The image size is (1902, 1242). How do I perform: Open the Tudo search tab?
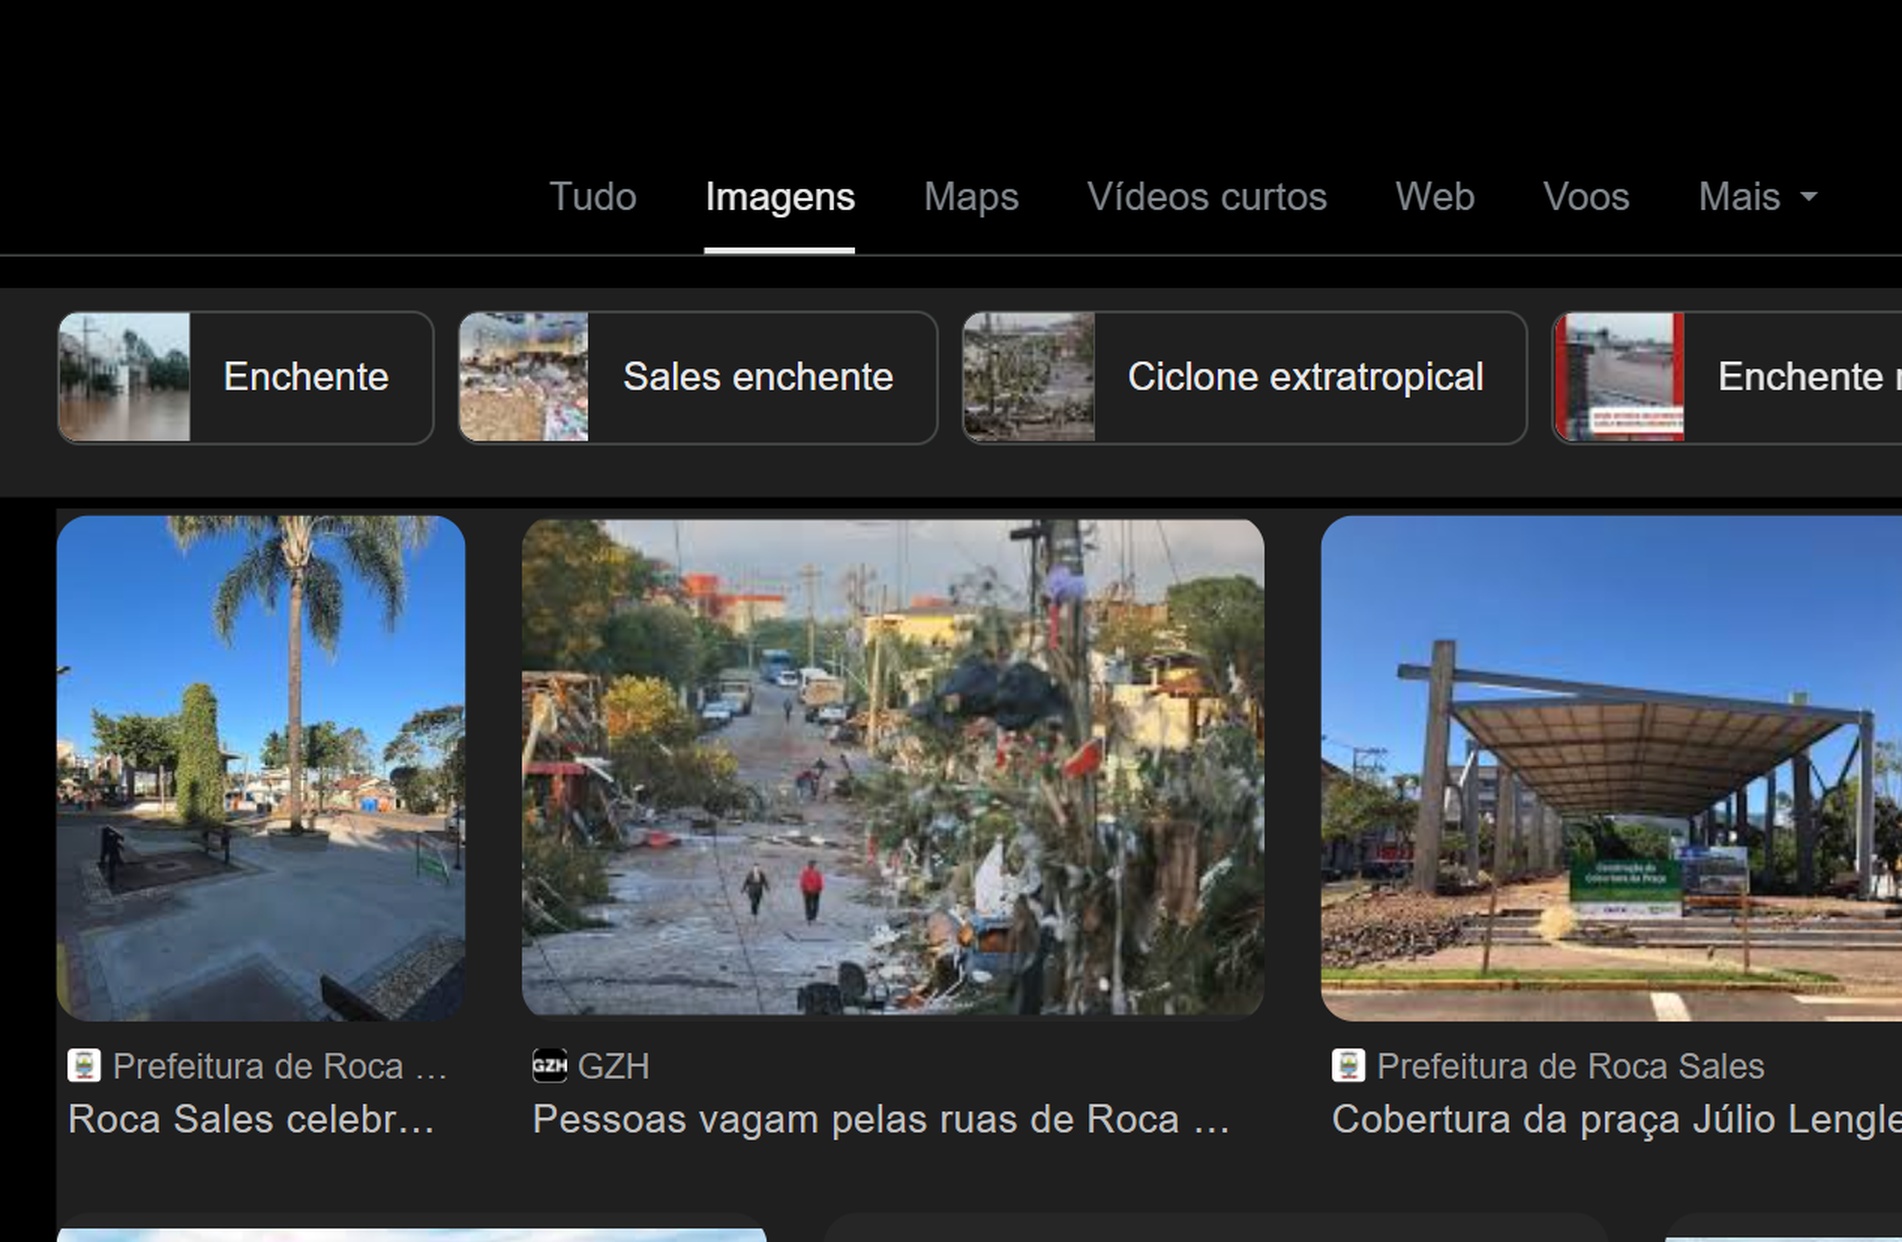click(592, 197)
